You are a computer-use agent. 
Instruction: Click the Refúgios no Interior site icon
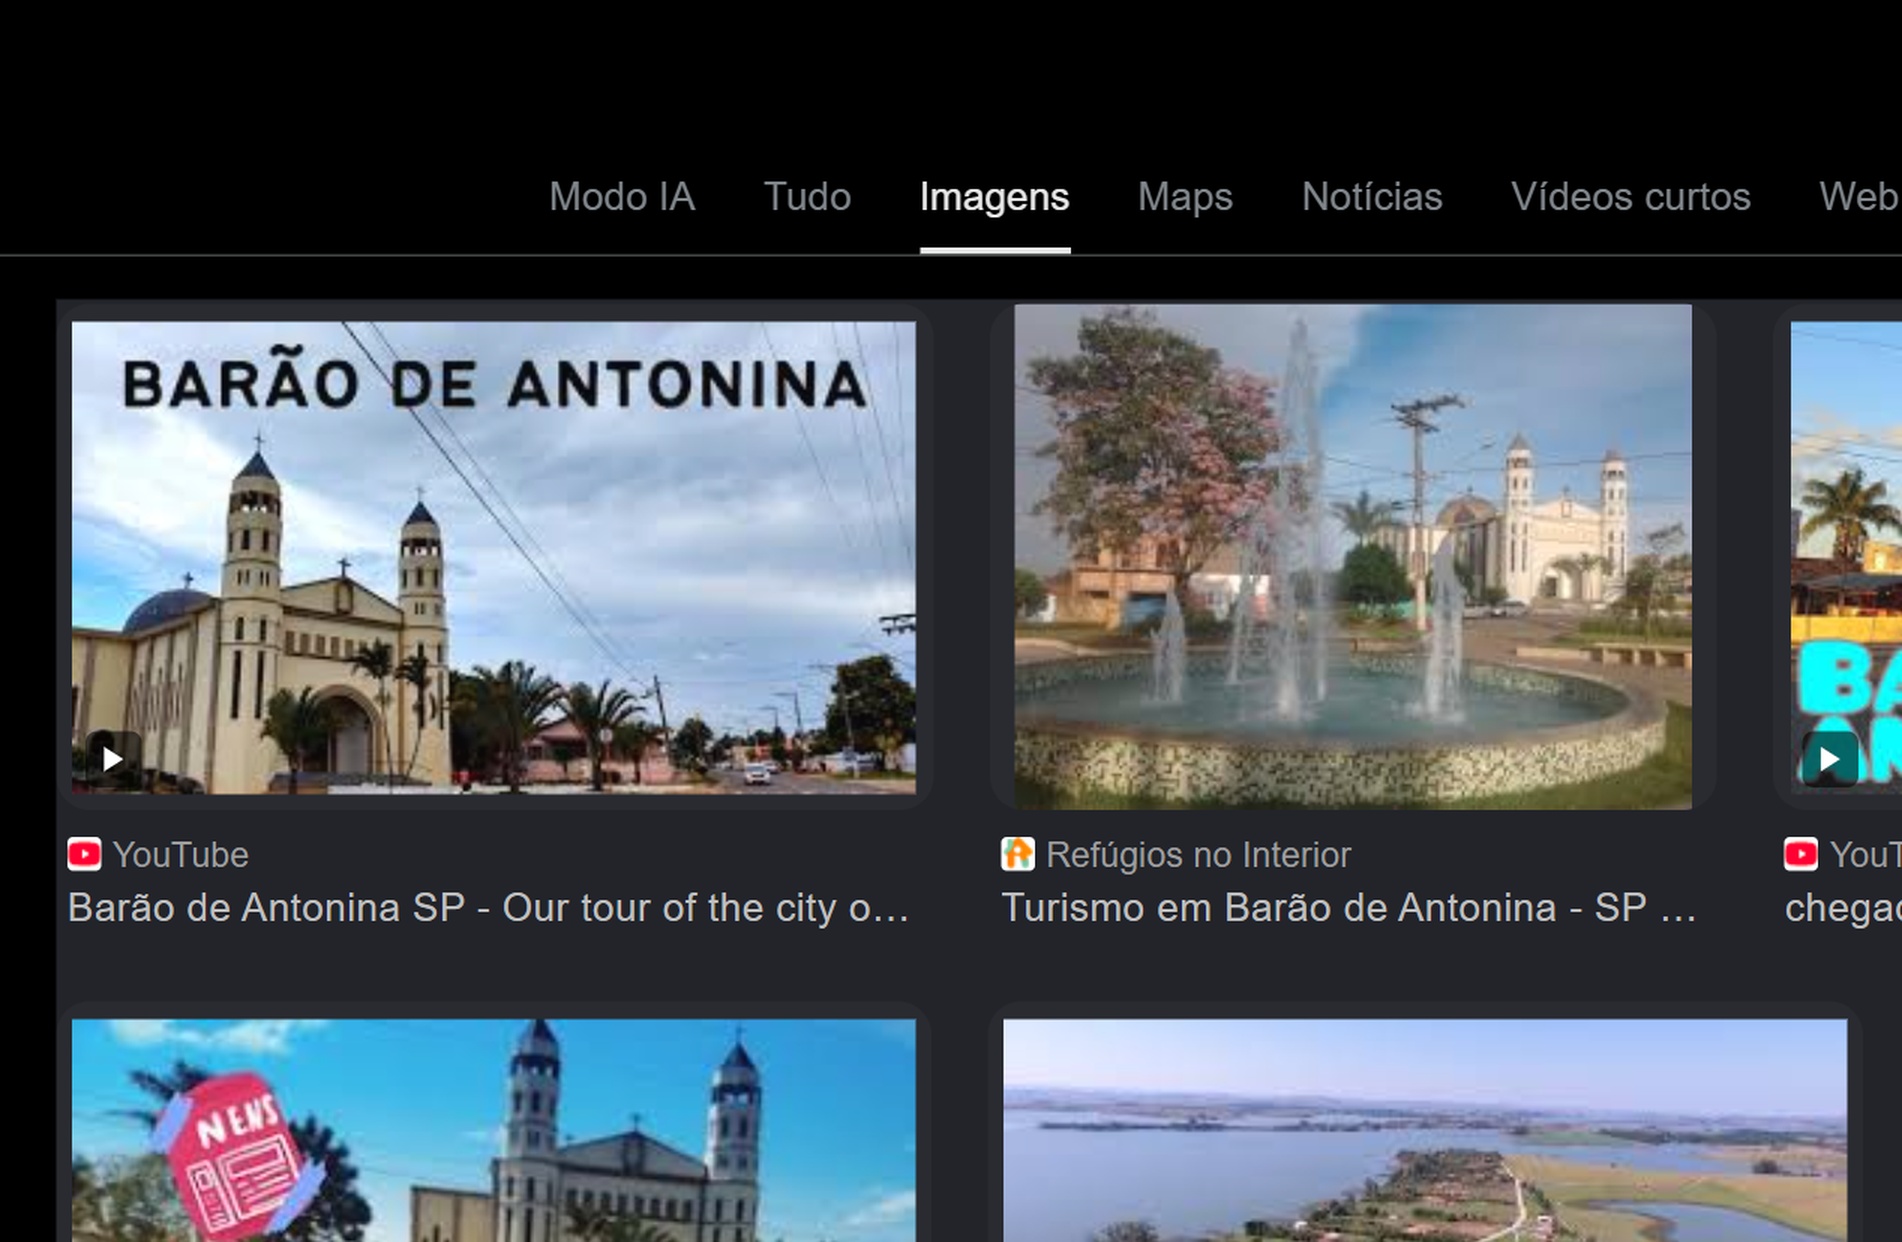point(1018,854)
